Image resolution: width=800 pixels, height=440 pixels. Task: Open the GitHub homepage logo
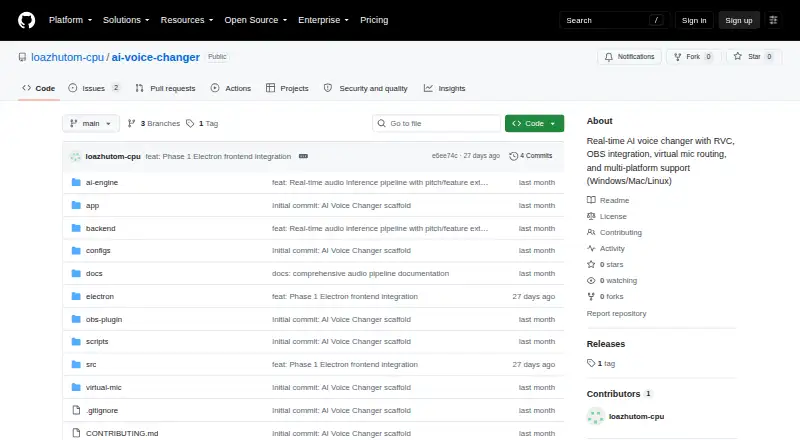(27, 20)
